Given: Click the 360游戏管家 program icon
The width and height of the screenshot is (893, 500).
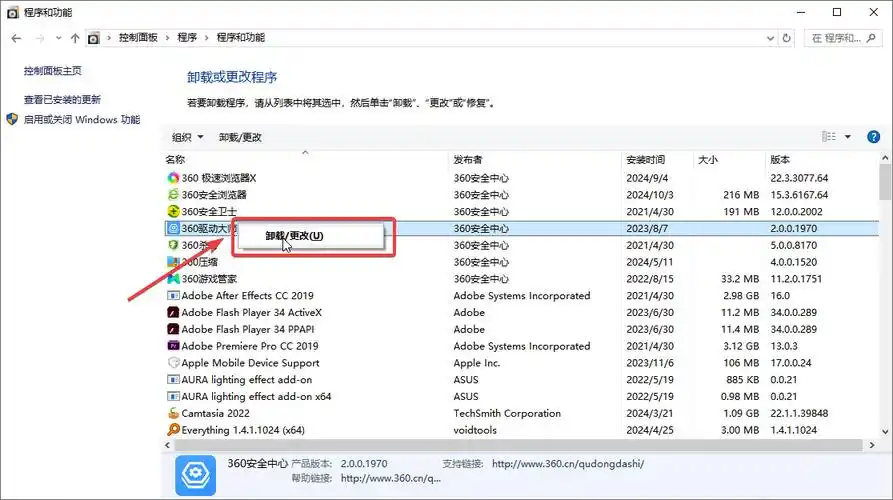Looking at the screenshot, I should point(173,279).
